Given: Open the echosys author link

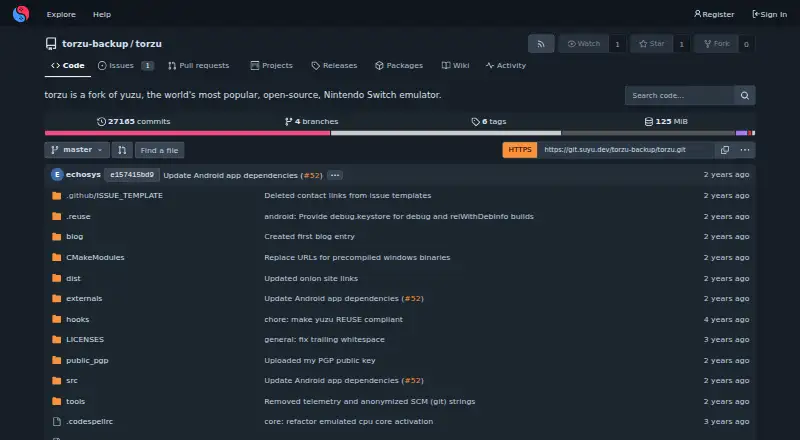Looking at the screenshot, I should pos(83,175).
